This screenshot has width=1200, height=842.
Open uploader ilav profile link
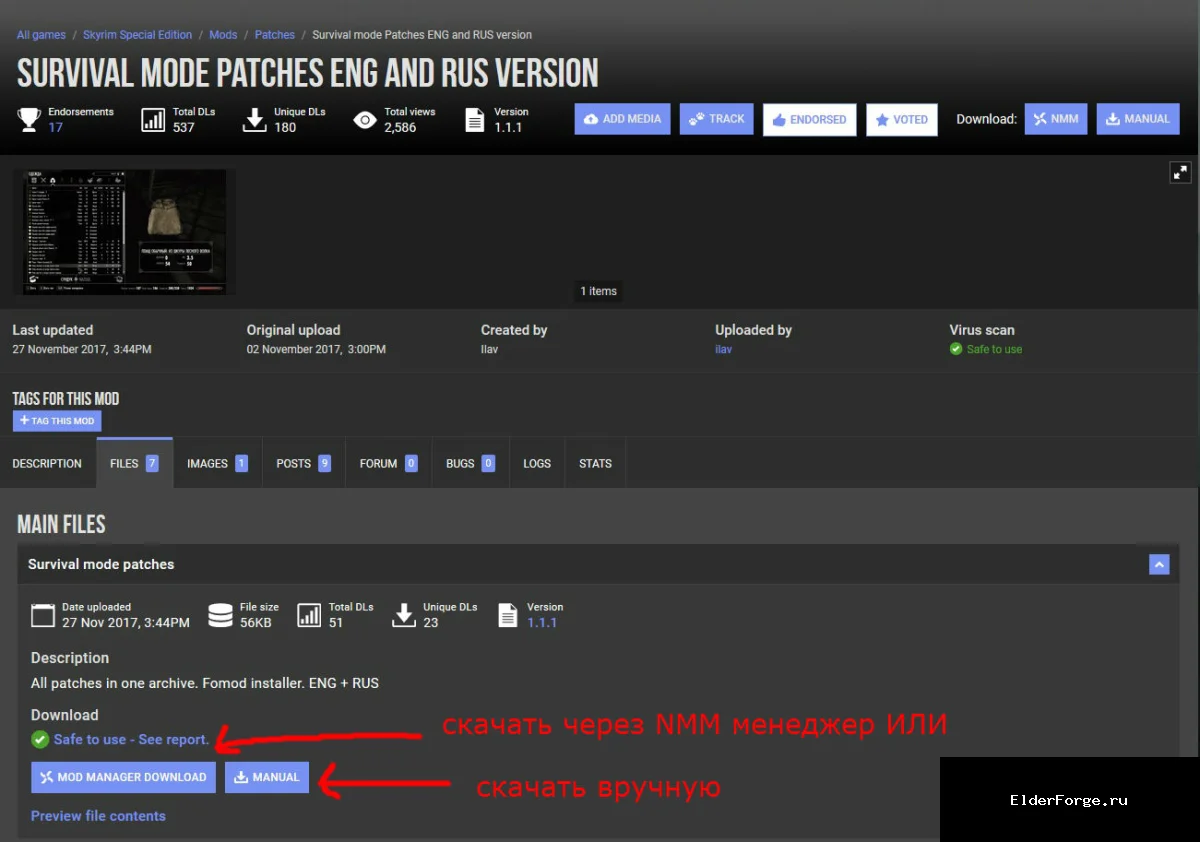coord(723,350)
